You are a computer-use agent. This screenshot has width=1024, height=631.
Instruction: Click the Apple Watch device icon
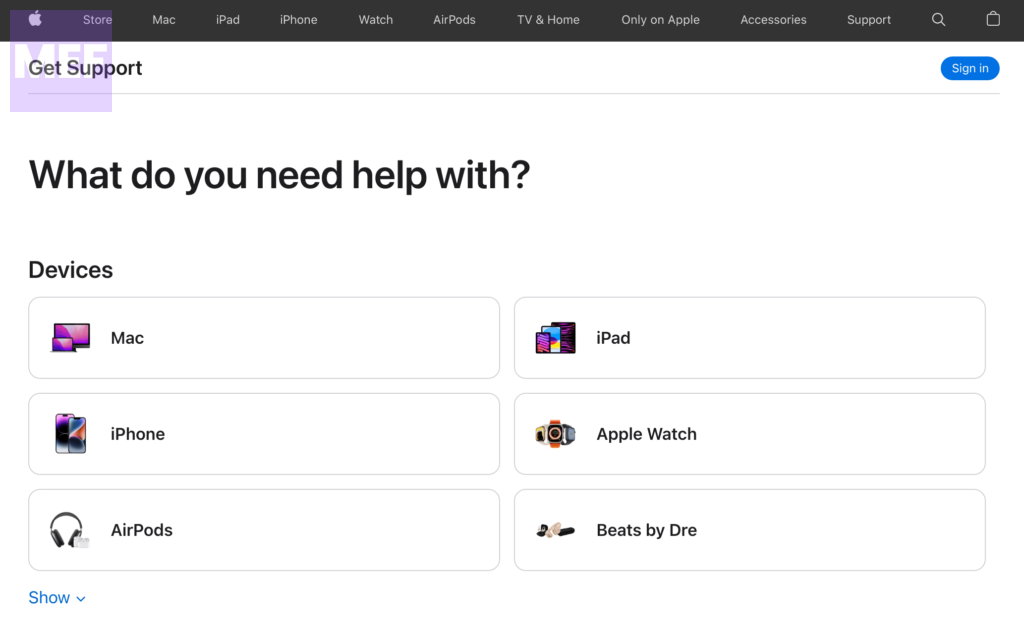[555, 434]
